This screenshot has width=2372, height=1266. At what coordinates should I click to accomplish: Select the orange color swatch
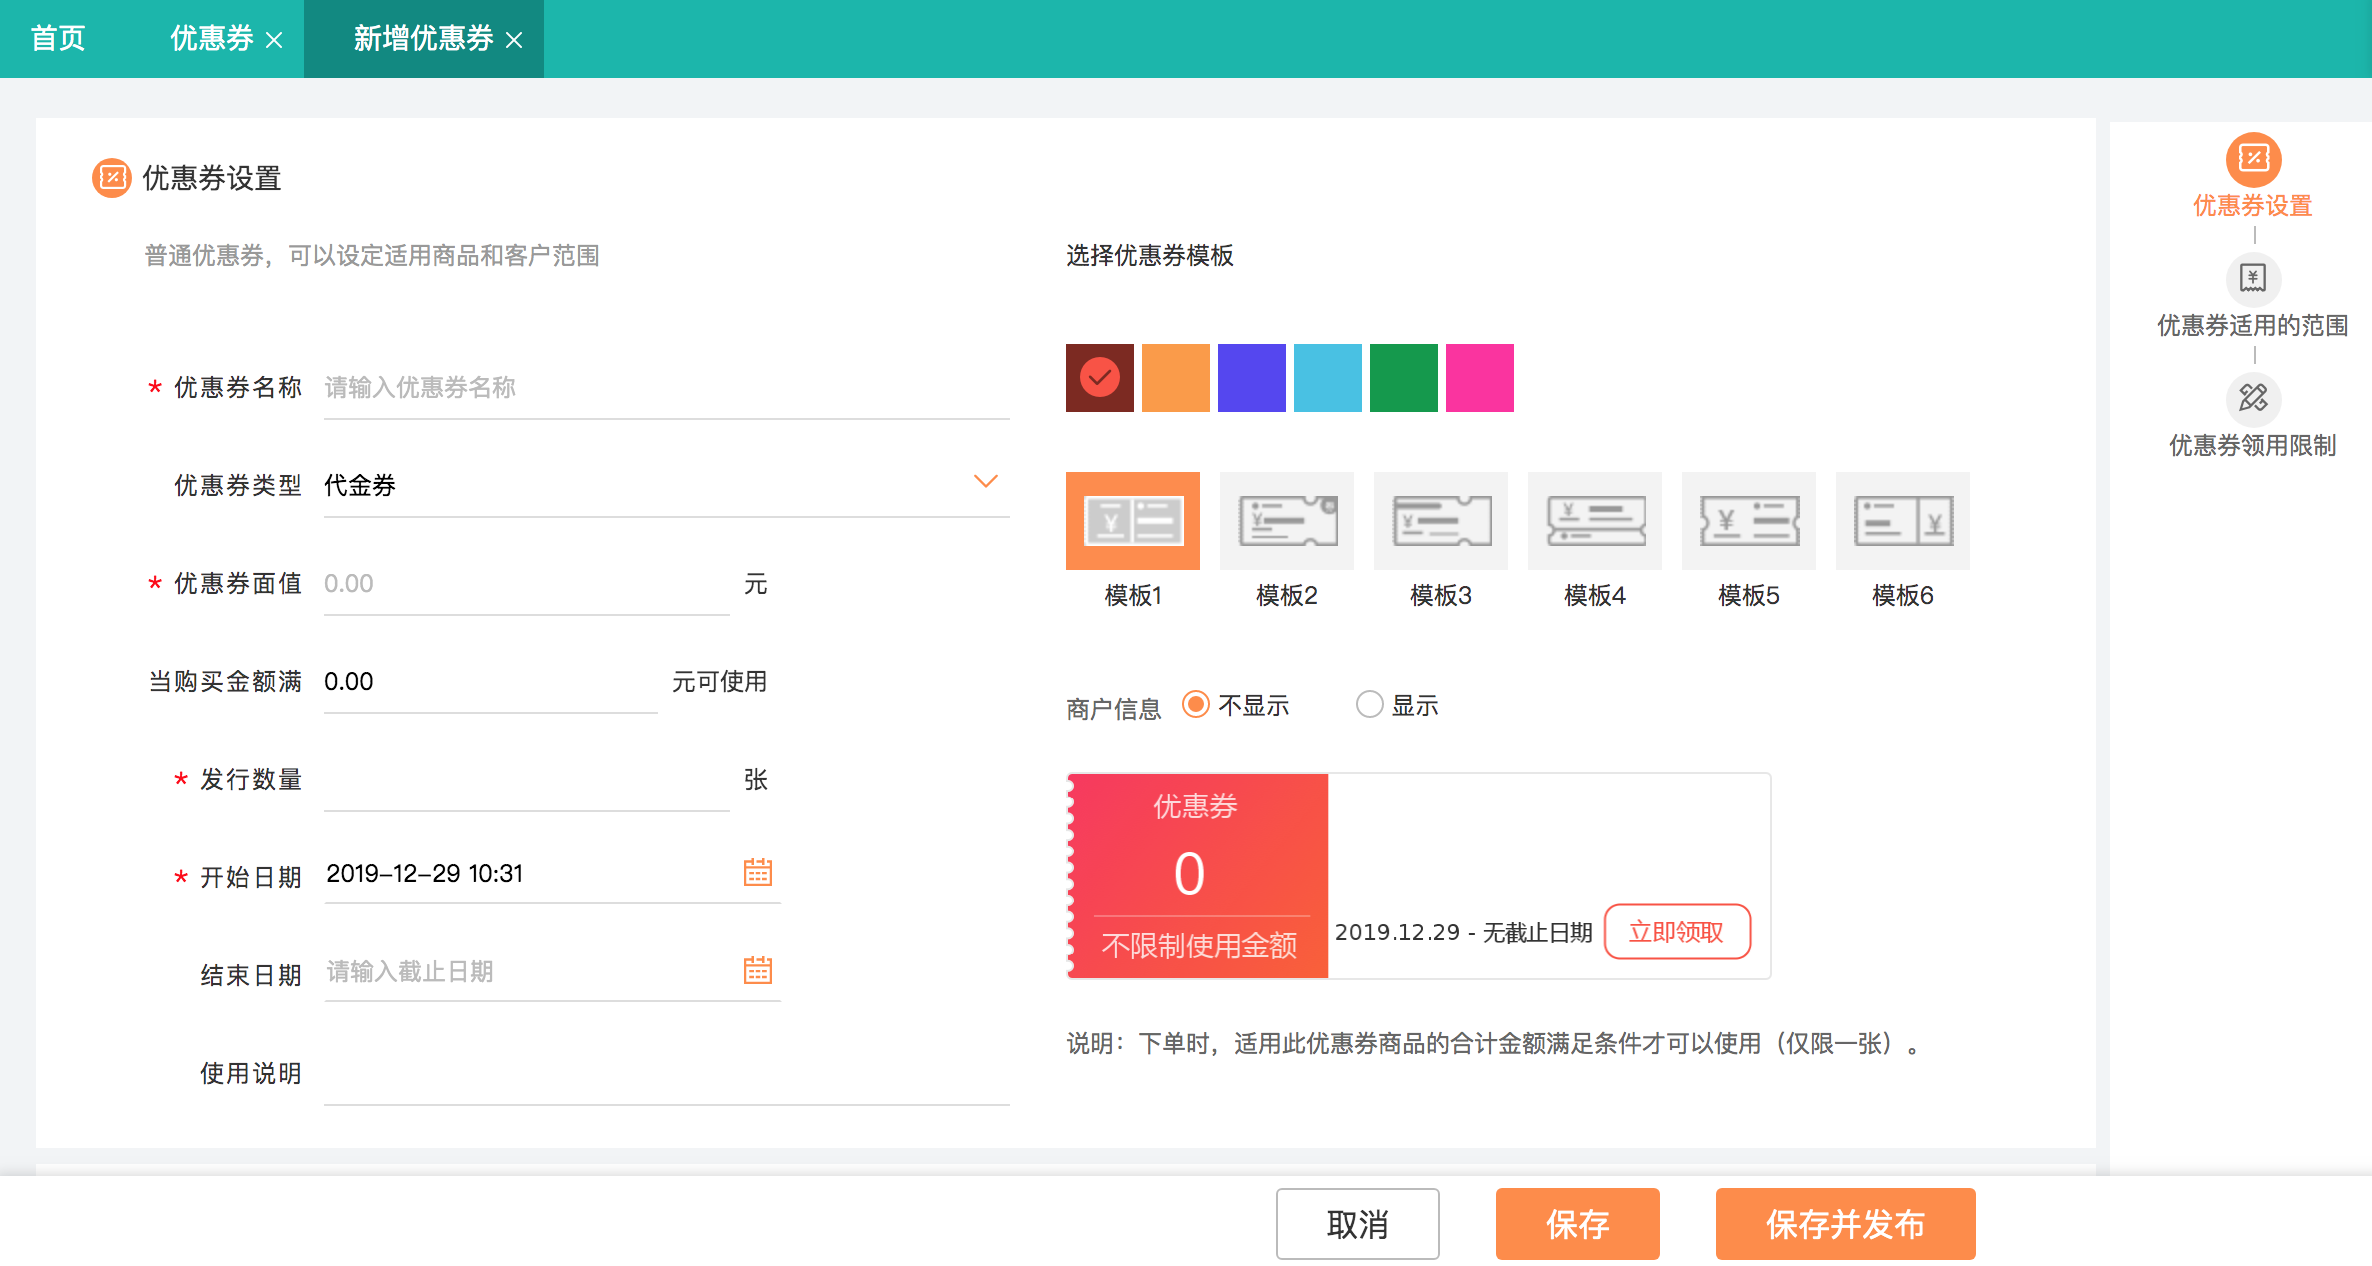point(1177,377)
